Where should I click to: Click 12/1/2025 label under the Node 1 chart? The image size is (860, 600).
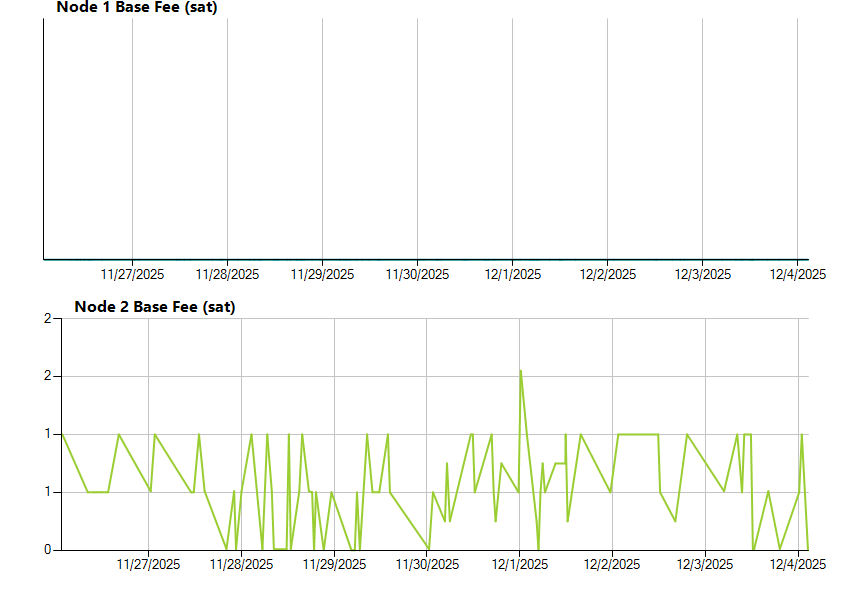click(x=512, y=274)
